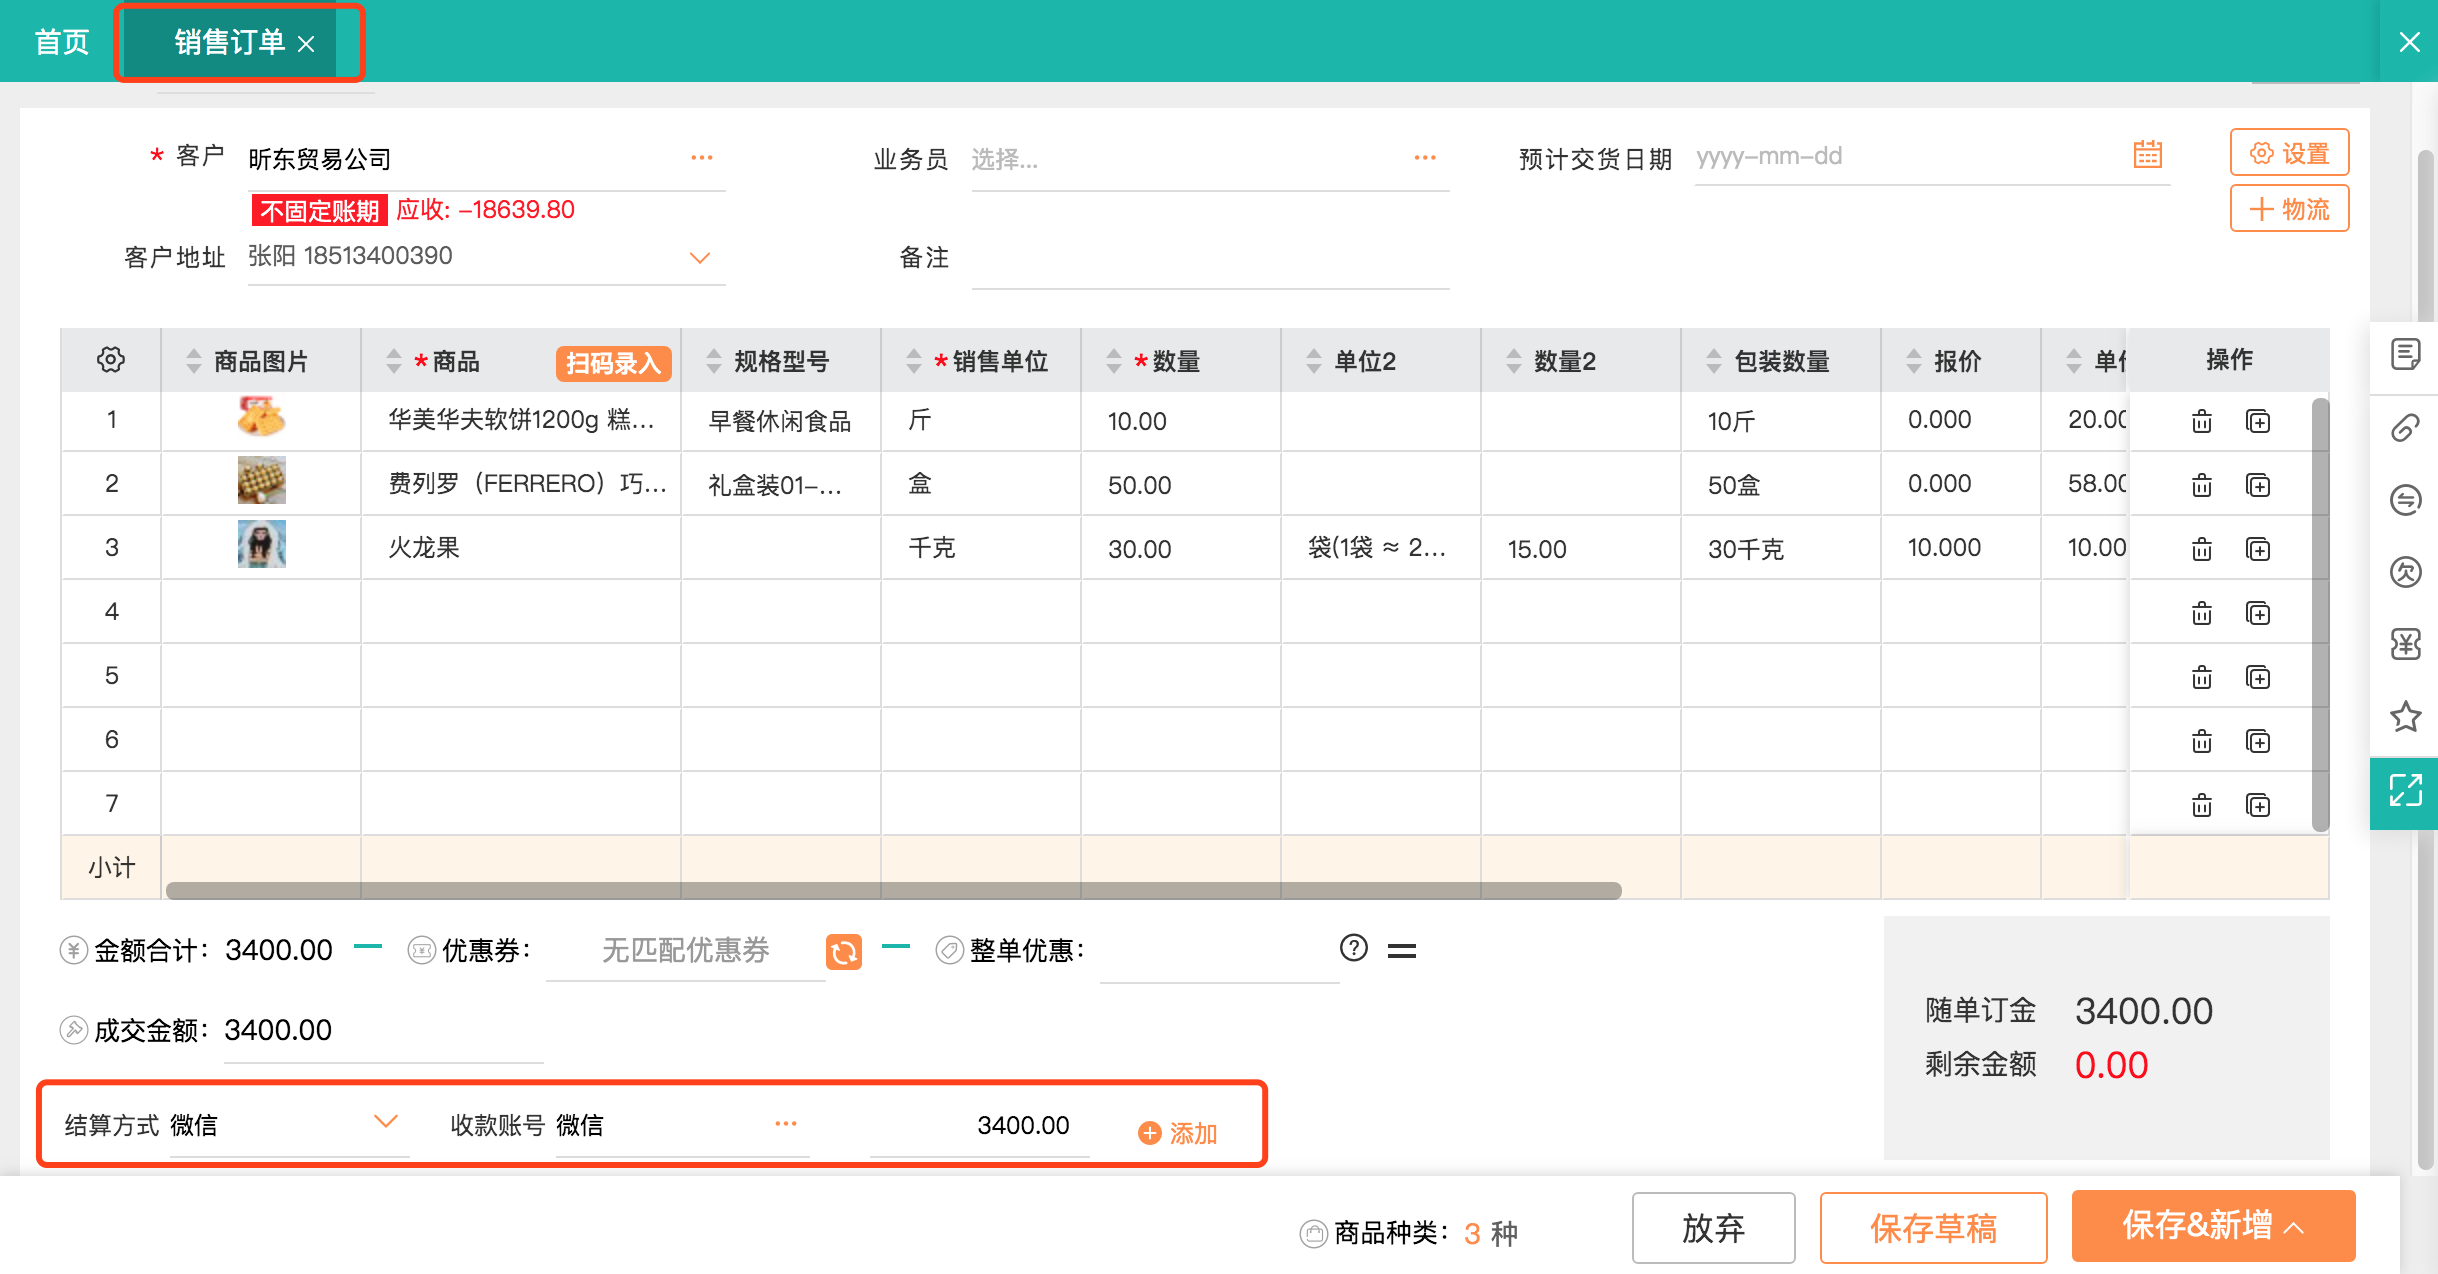Click the star/favorite icon on right sidebar
This screenshot has width=2438, height=1274.
2406,722
